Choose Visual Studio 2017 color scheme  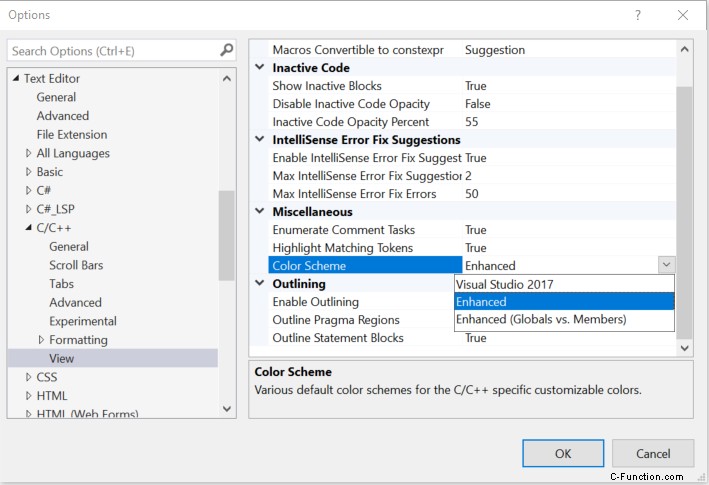click(x=504, y=284)
